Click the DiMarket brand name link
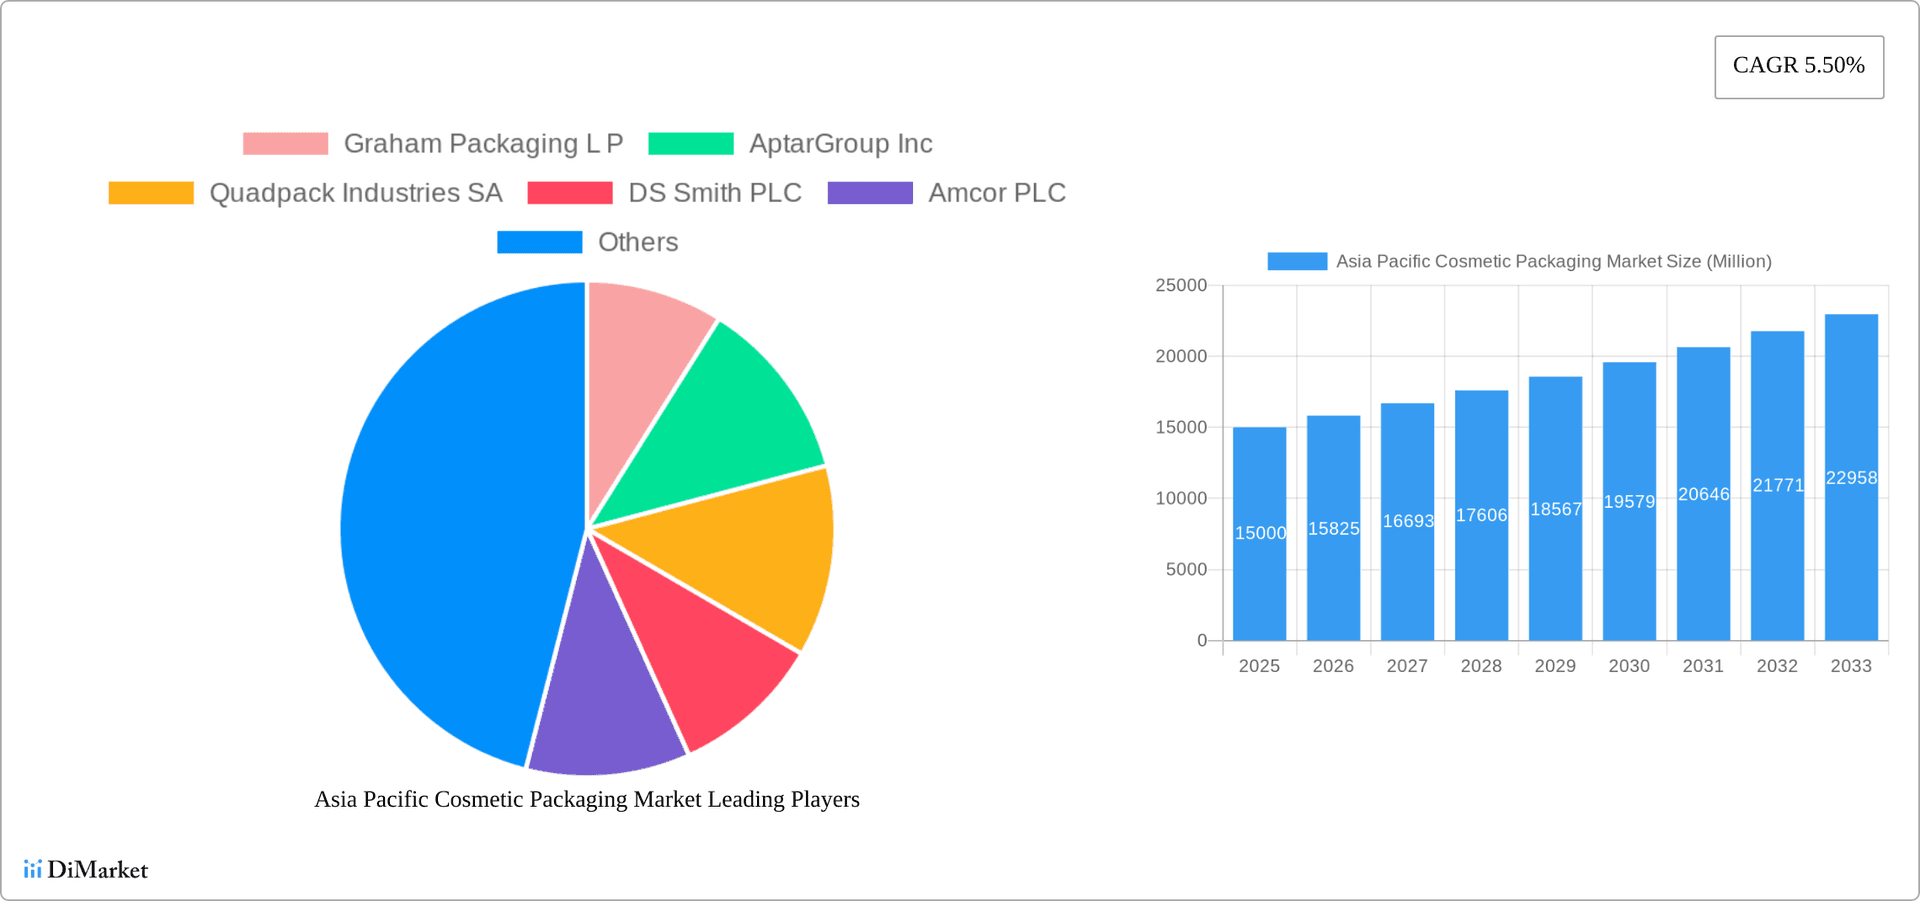 (100, 869)
